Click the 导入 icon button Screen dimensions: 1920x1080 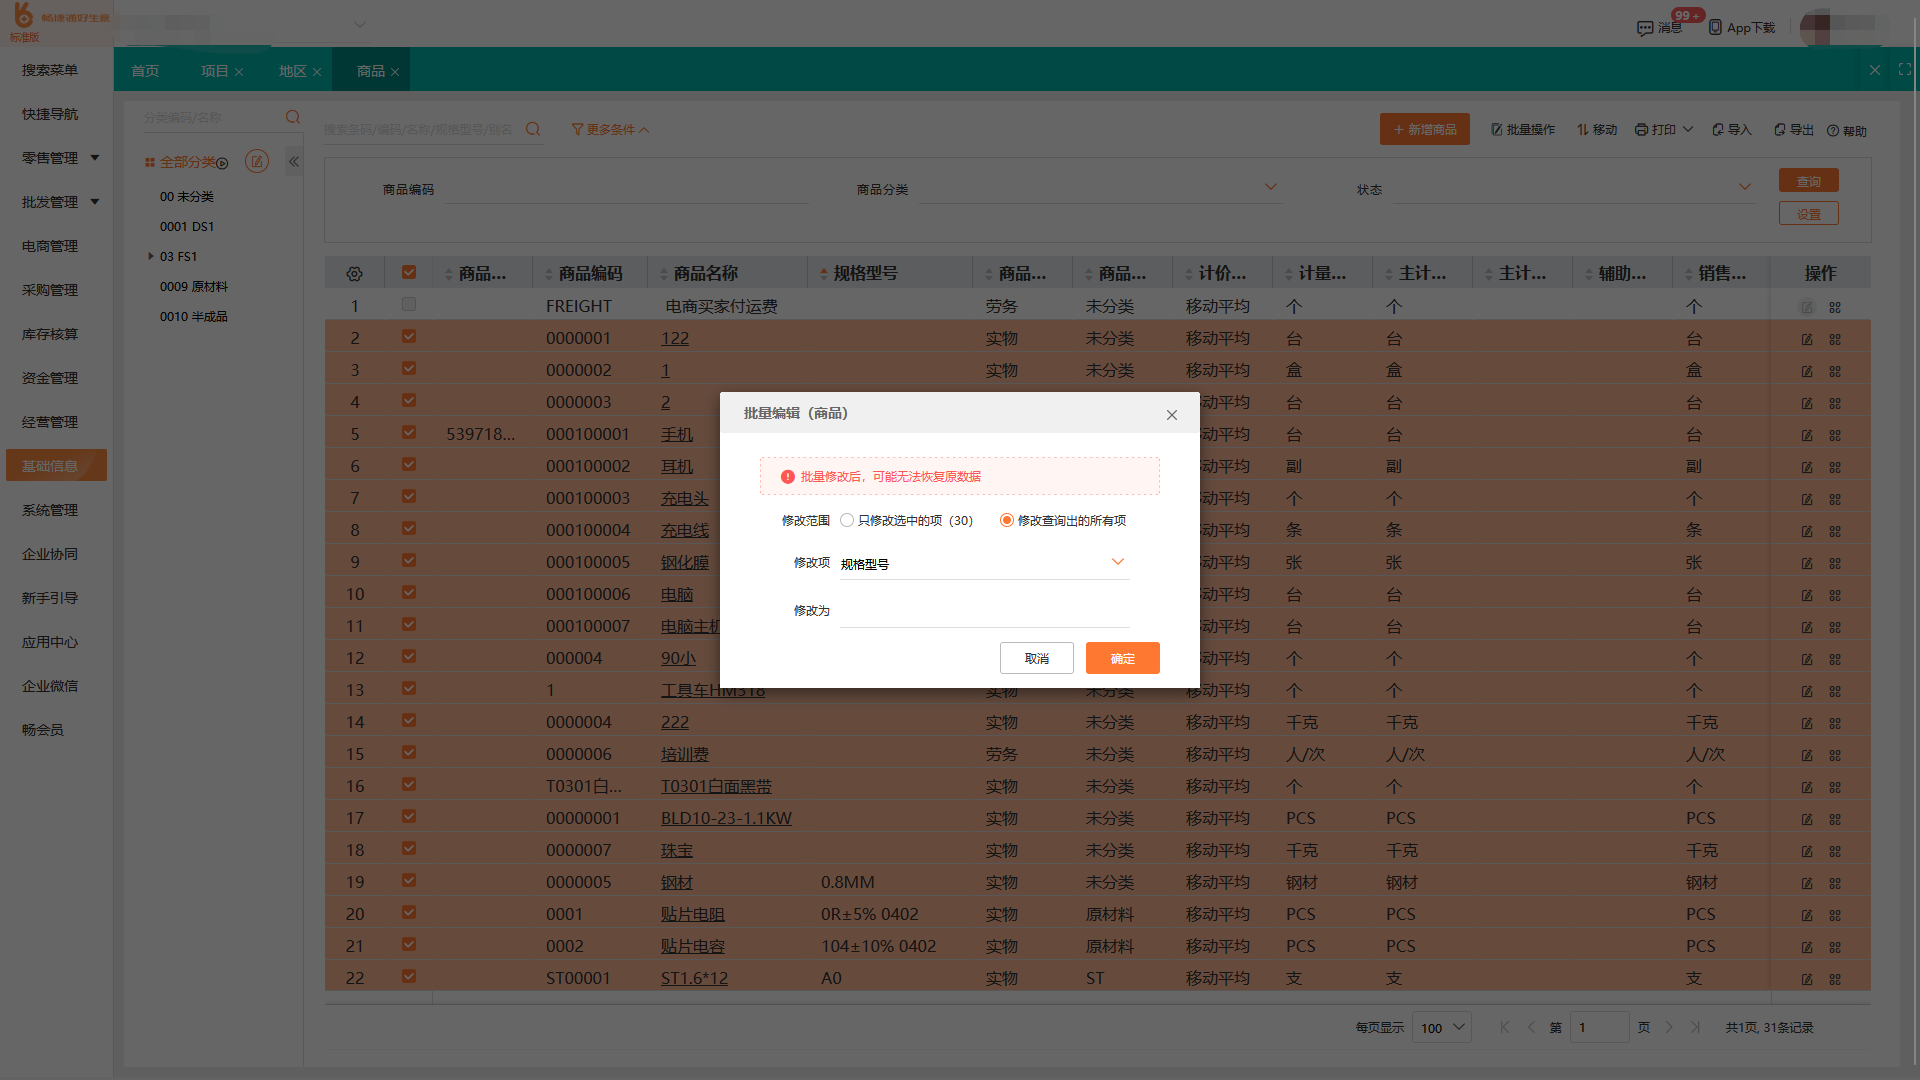1731,128
